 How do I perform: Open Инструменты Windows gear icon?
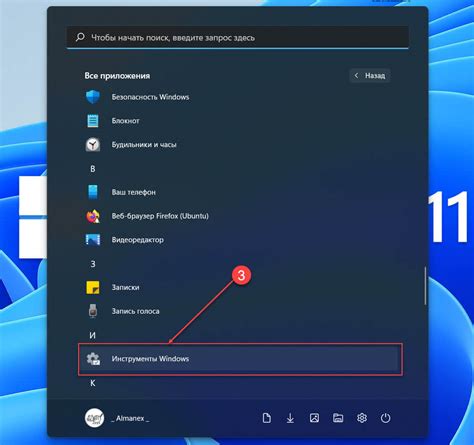point(93,359)
